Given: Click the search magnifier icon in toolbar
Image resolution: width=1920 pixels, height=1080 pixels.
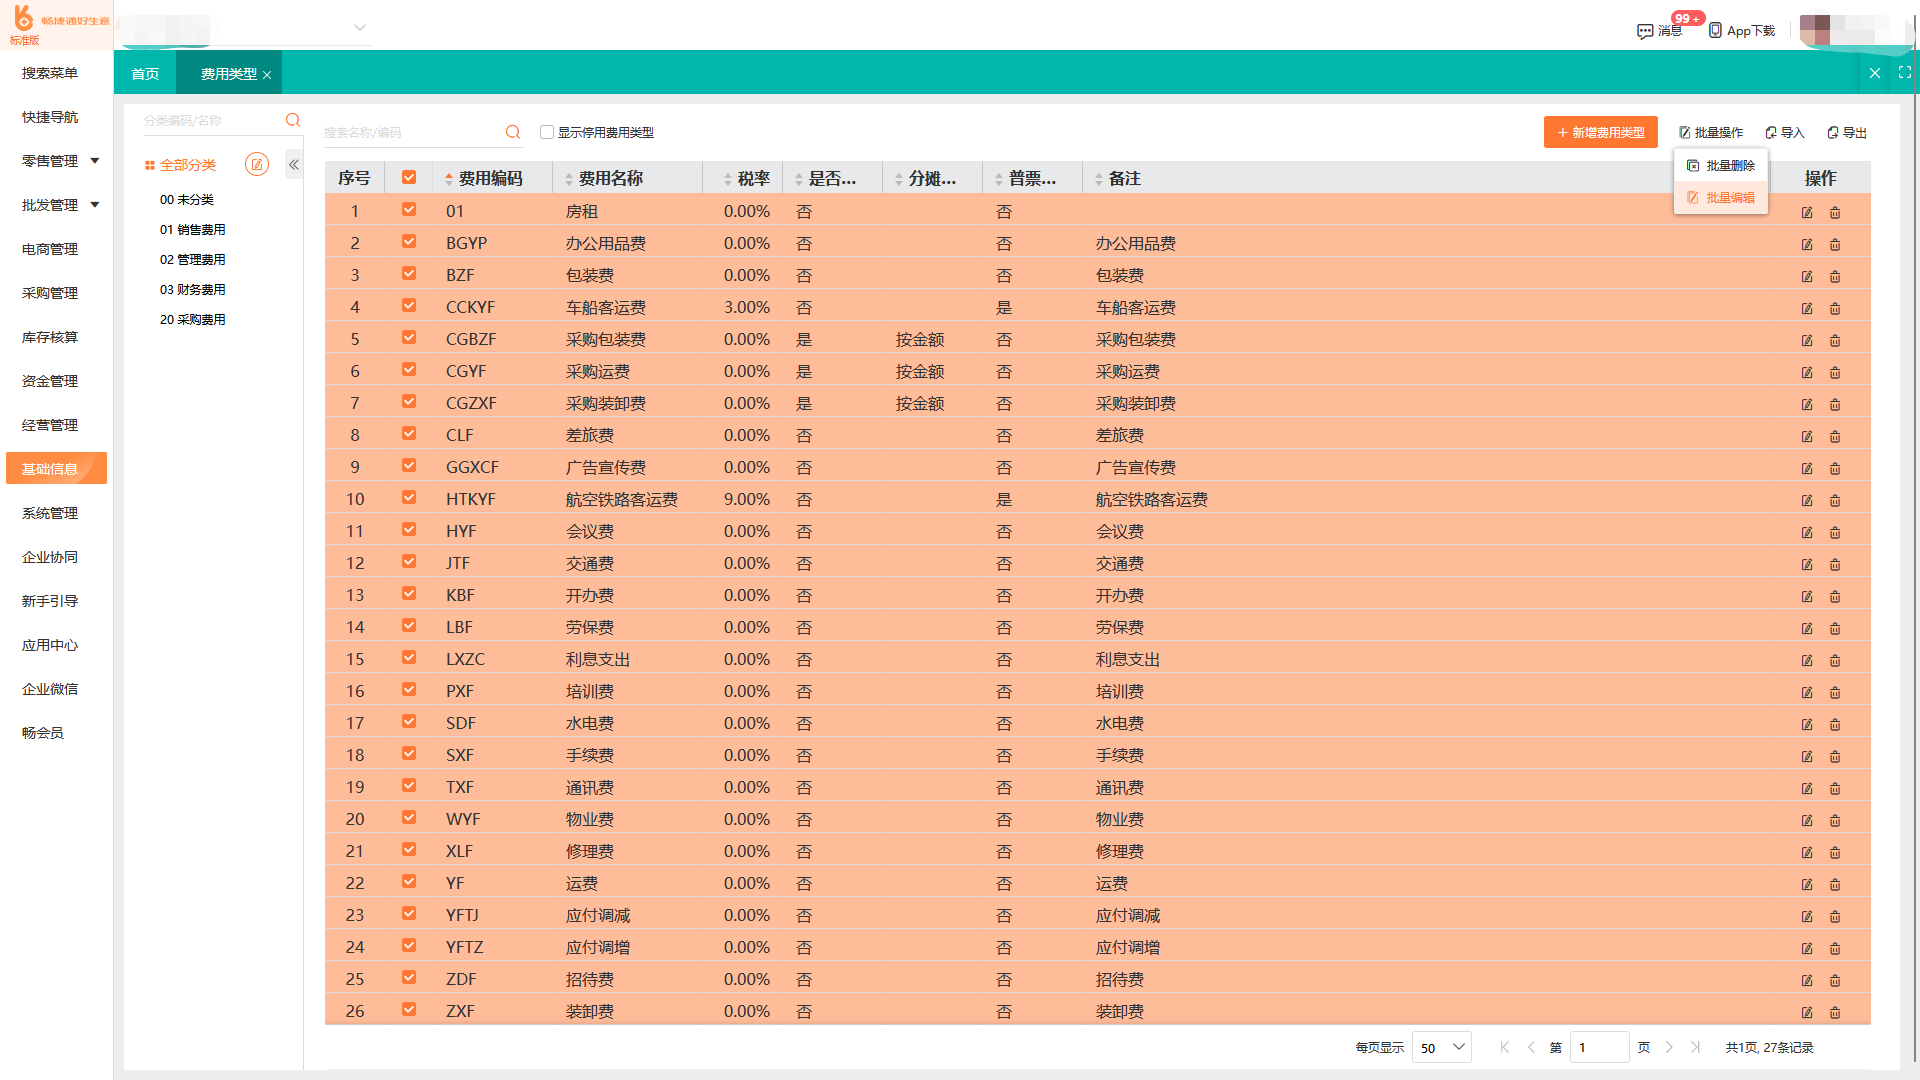Looking at the screenshot, I should pos(513,131).
